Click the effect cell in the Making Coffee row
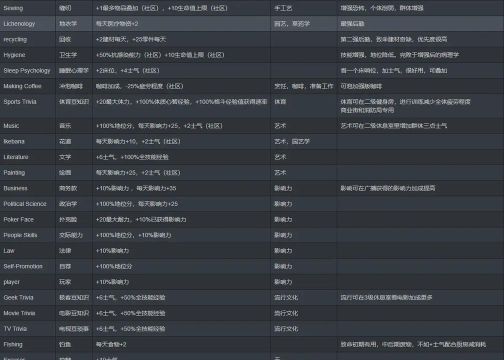This screenshot has width=504, height=360. tap(182, 86)
